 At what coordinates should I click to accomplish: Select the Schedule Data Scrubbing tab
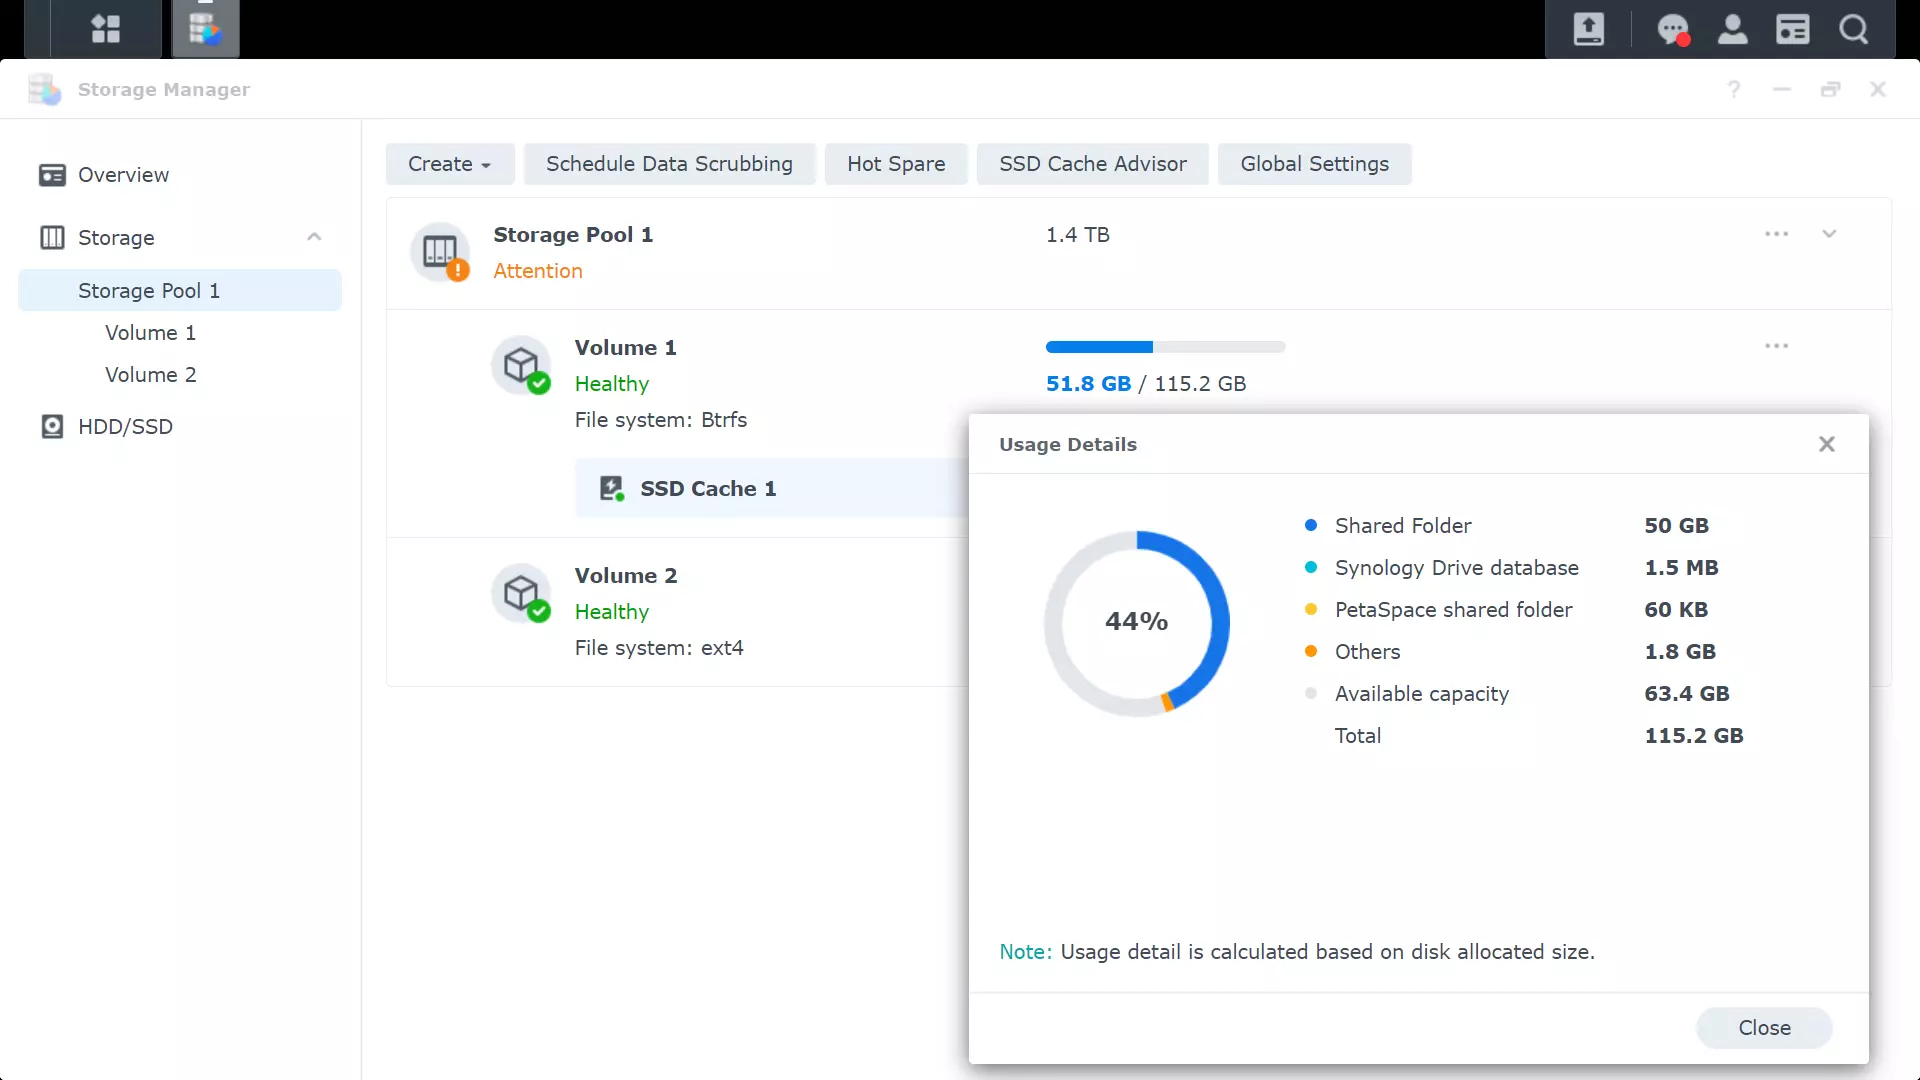click(670, 164)
